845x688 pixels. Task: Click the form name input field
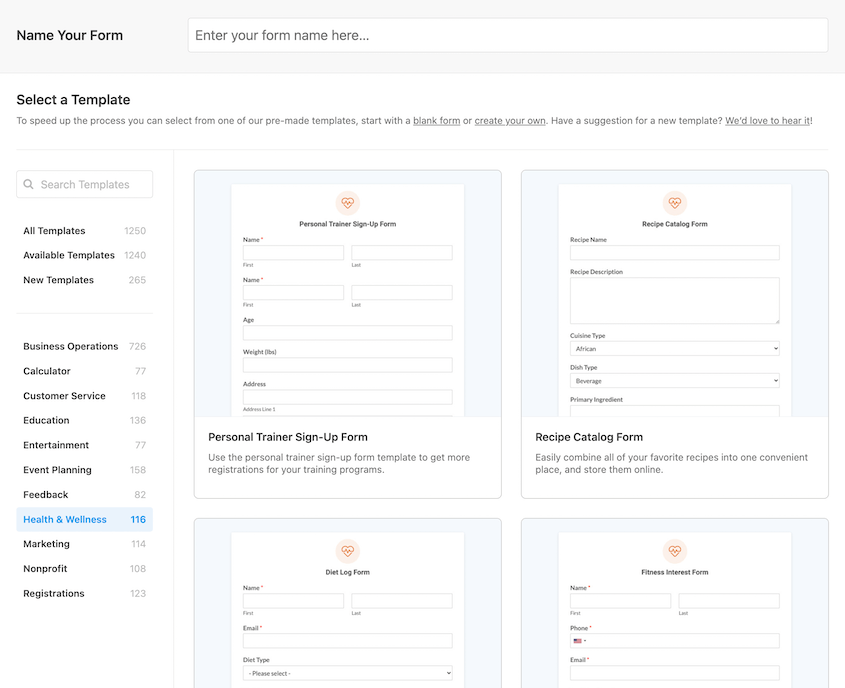(x=507, y=34)
